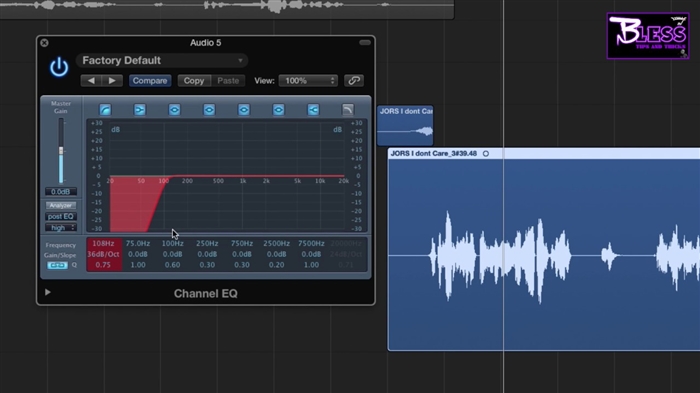Image resolution: width=700 pixels, height=393 pixels.
Task: Toggle the Channel EQ power button
Action: pyautogui.click(x=59, y=67)
